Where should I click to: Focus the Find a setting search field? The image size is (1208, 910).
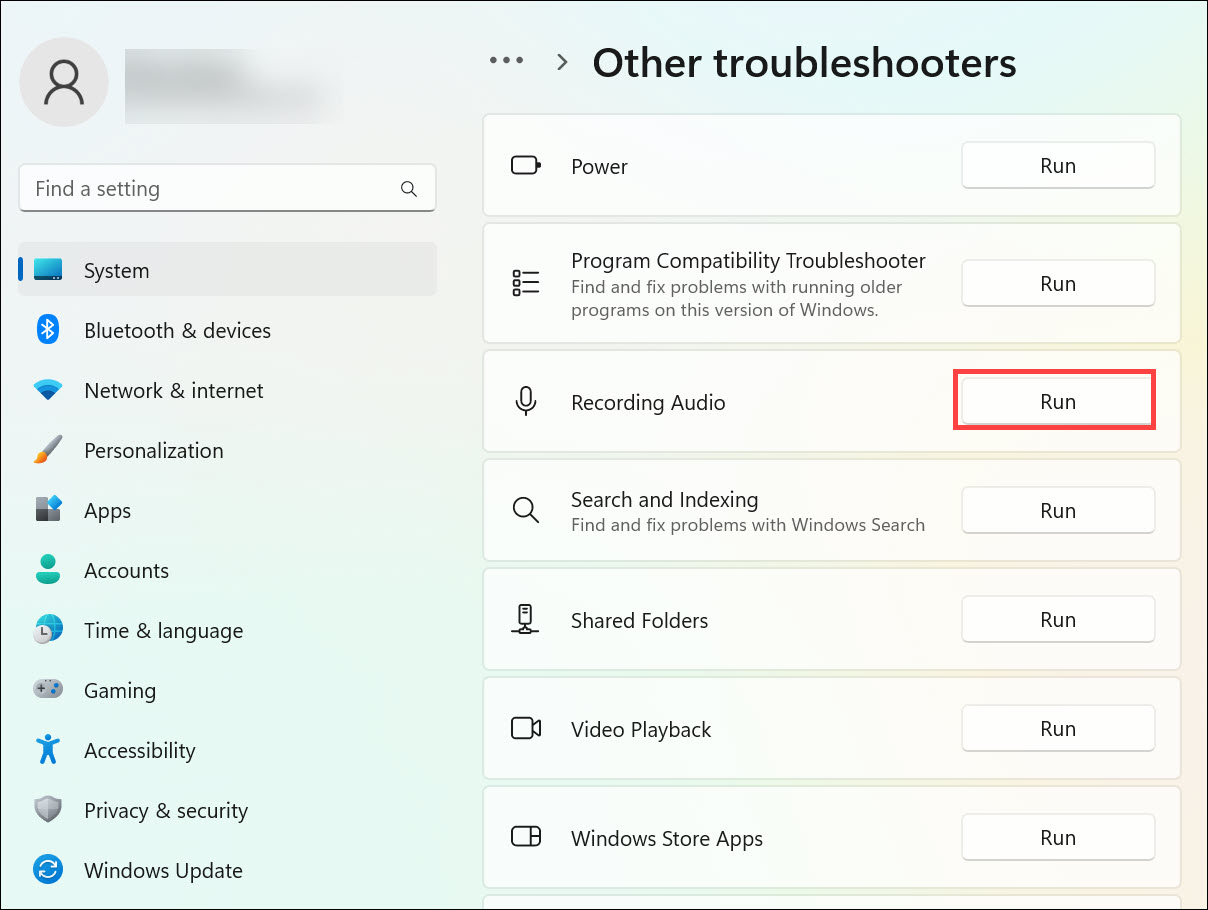pos(210,189)
